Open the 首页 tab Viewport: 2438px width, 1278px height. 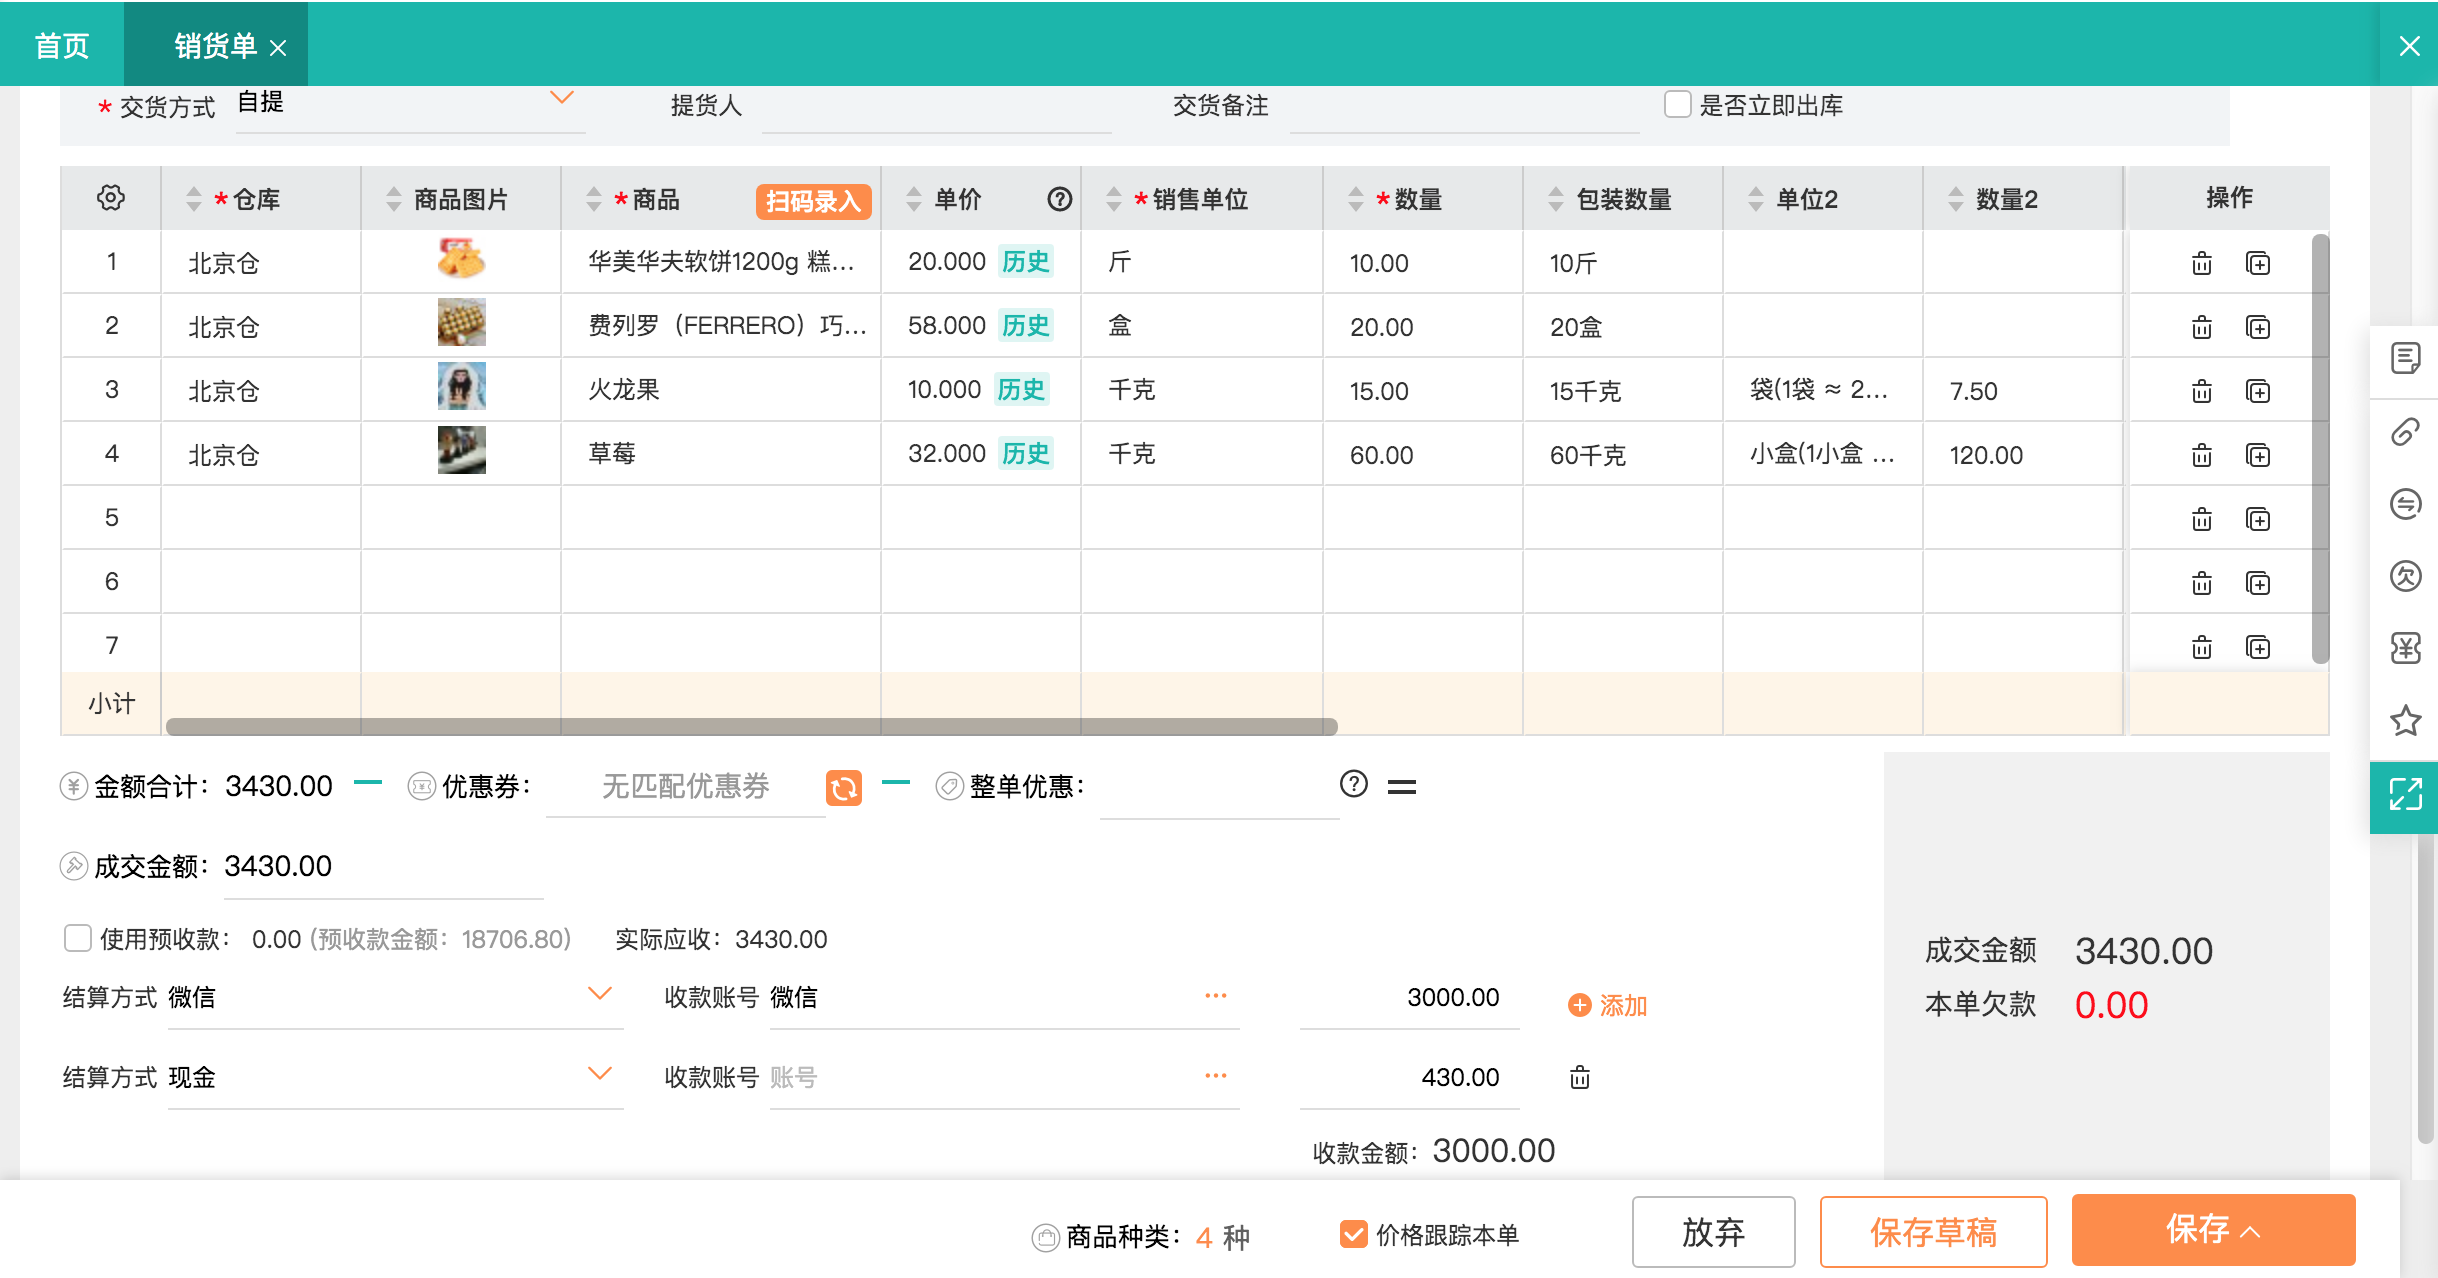coord(64,45)
